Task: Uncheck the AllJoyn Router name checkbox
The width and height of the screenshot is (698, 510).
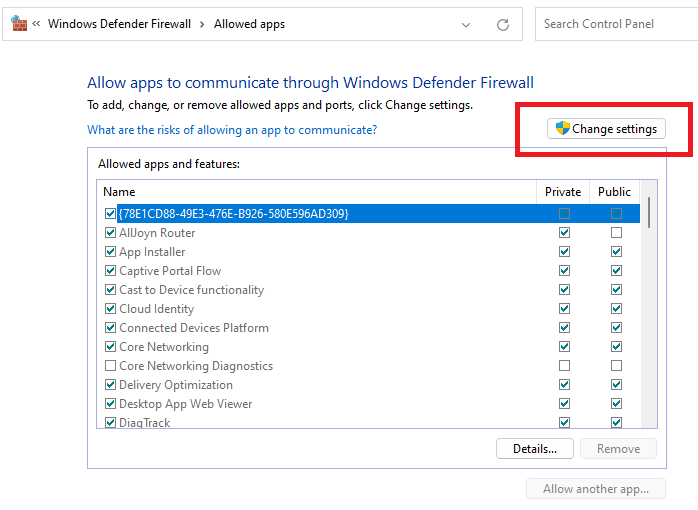Action: point(110,233)
